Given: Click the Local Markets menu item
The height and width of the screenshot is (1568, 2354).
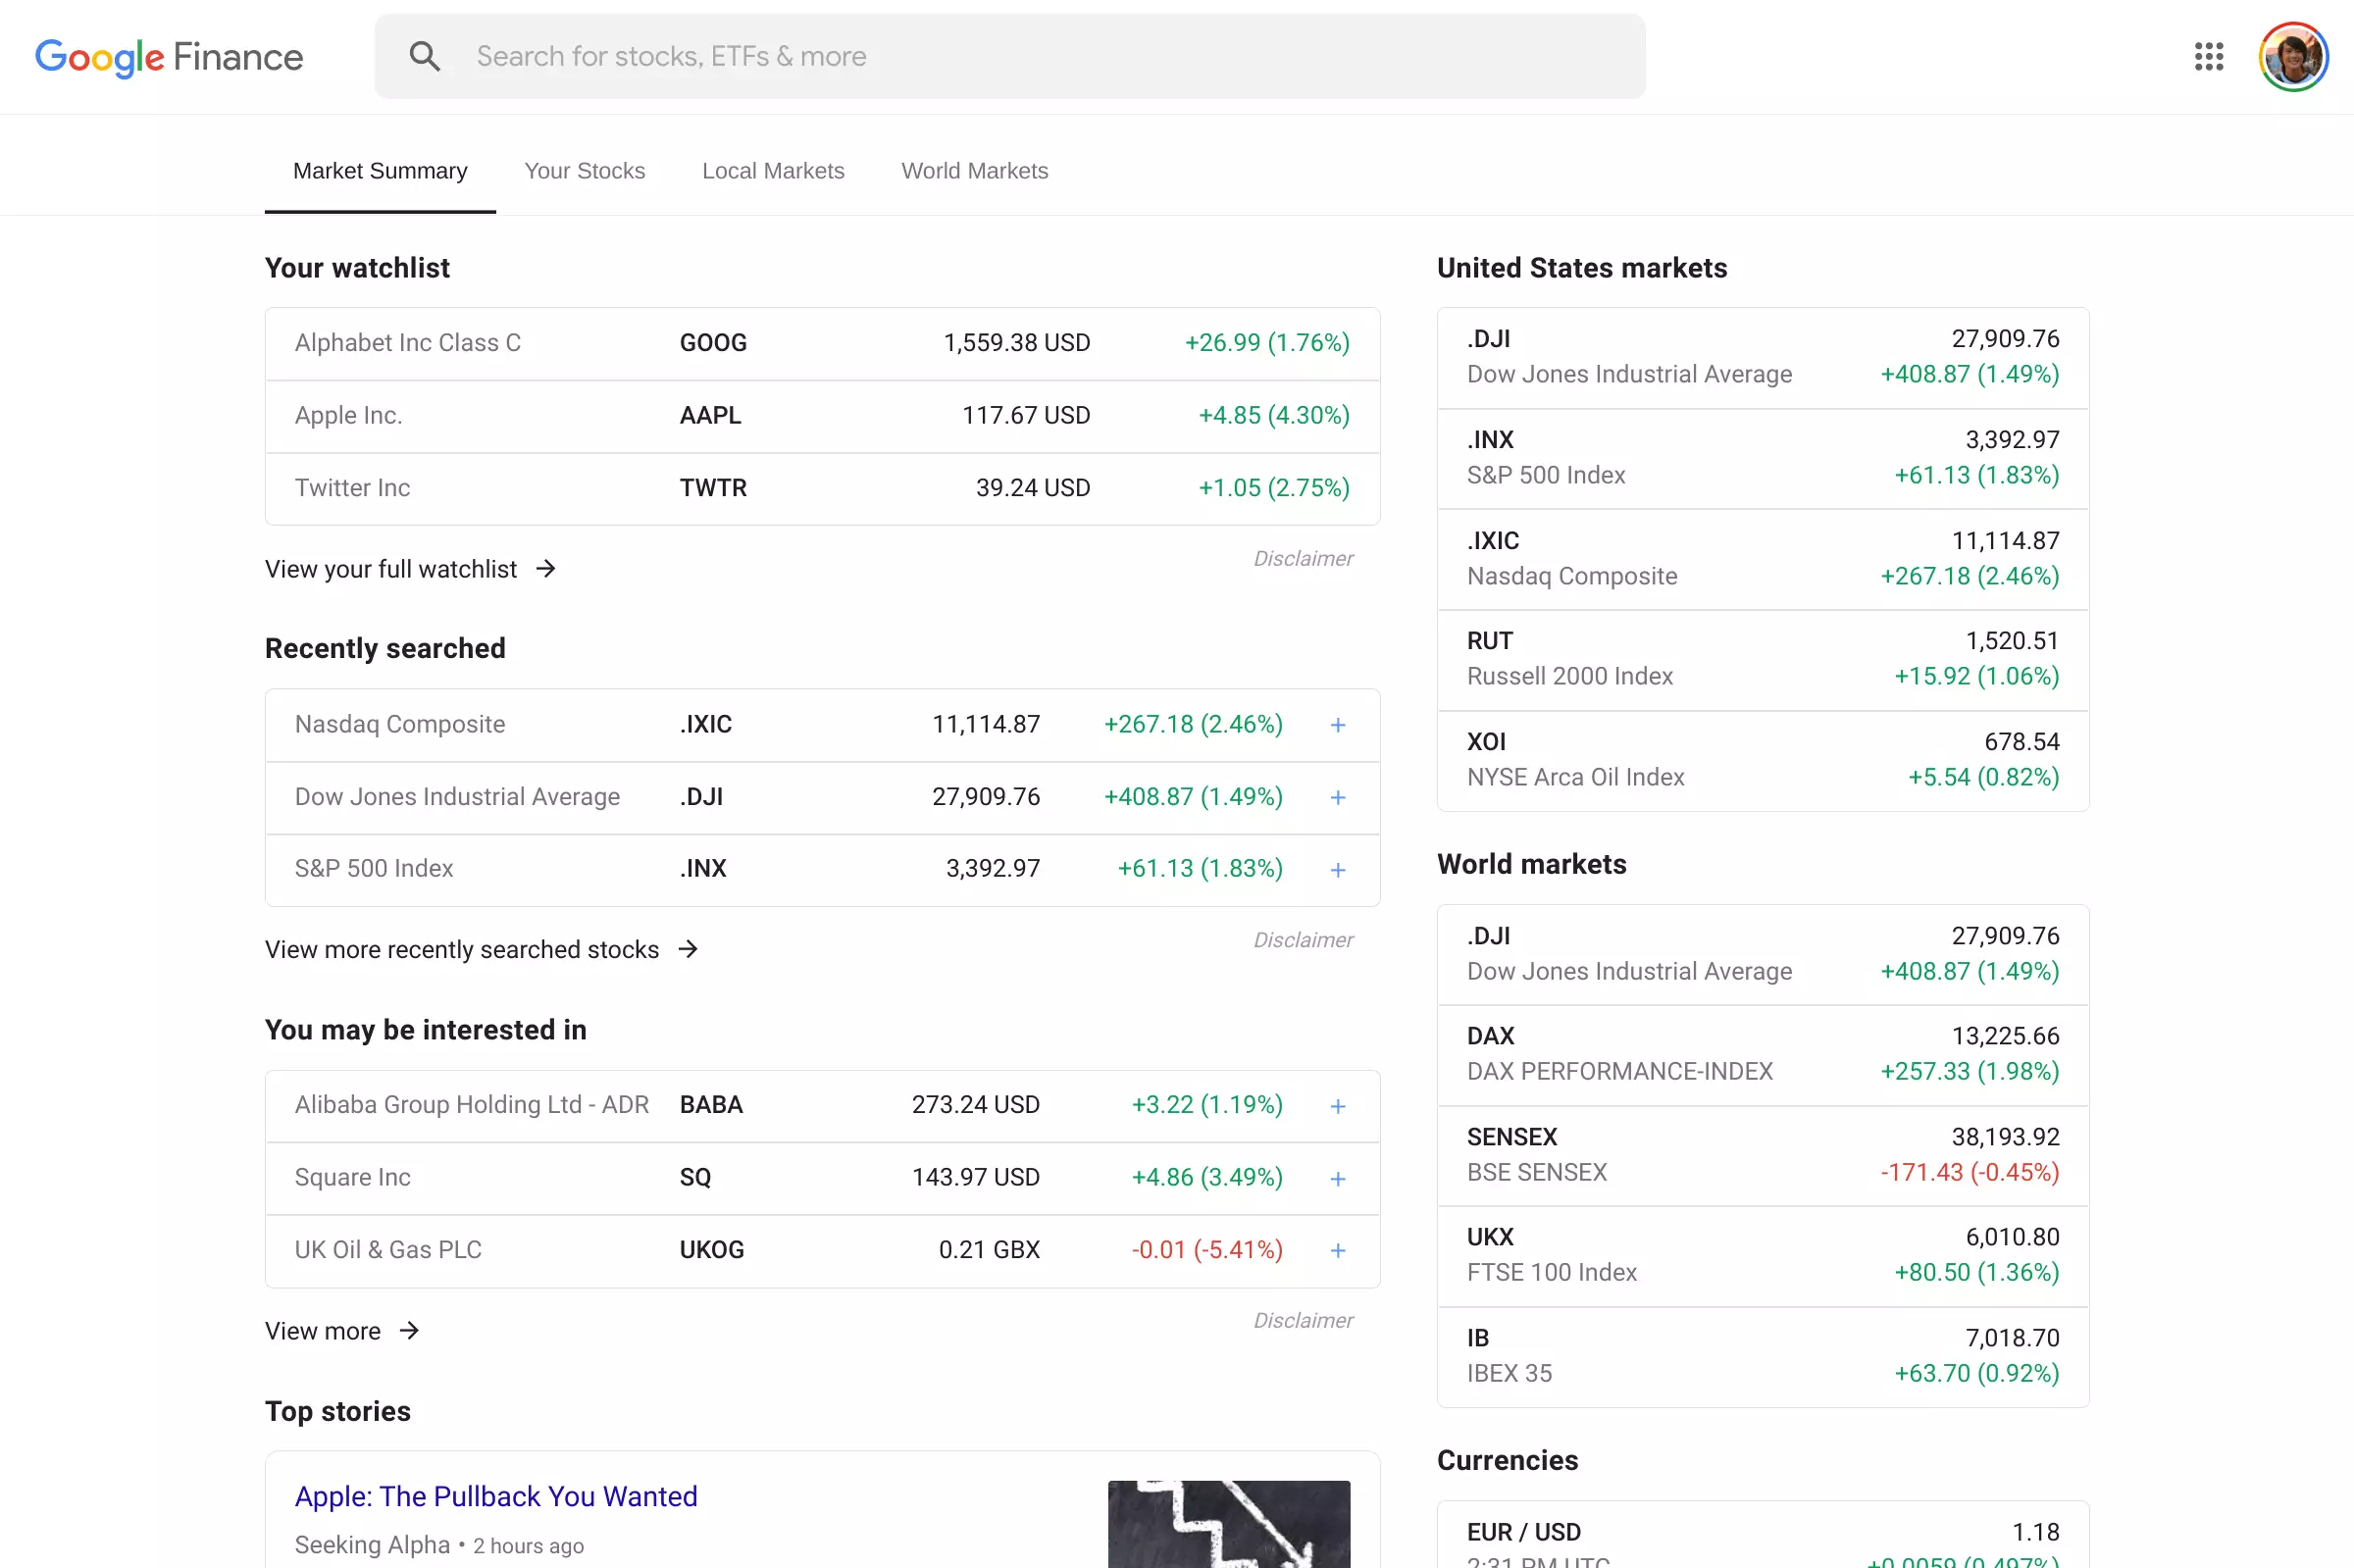Looking at the screenshot, I should (x=772, y=170).
